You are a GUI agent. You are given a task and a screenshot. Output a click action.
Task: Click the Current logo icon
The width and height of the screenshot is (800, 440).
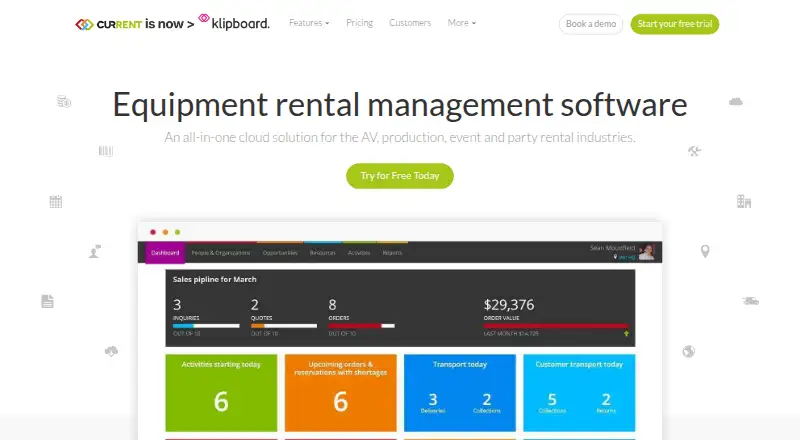click(x=84, y=24)
